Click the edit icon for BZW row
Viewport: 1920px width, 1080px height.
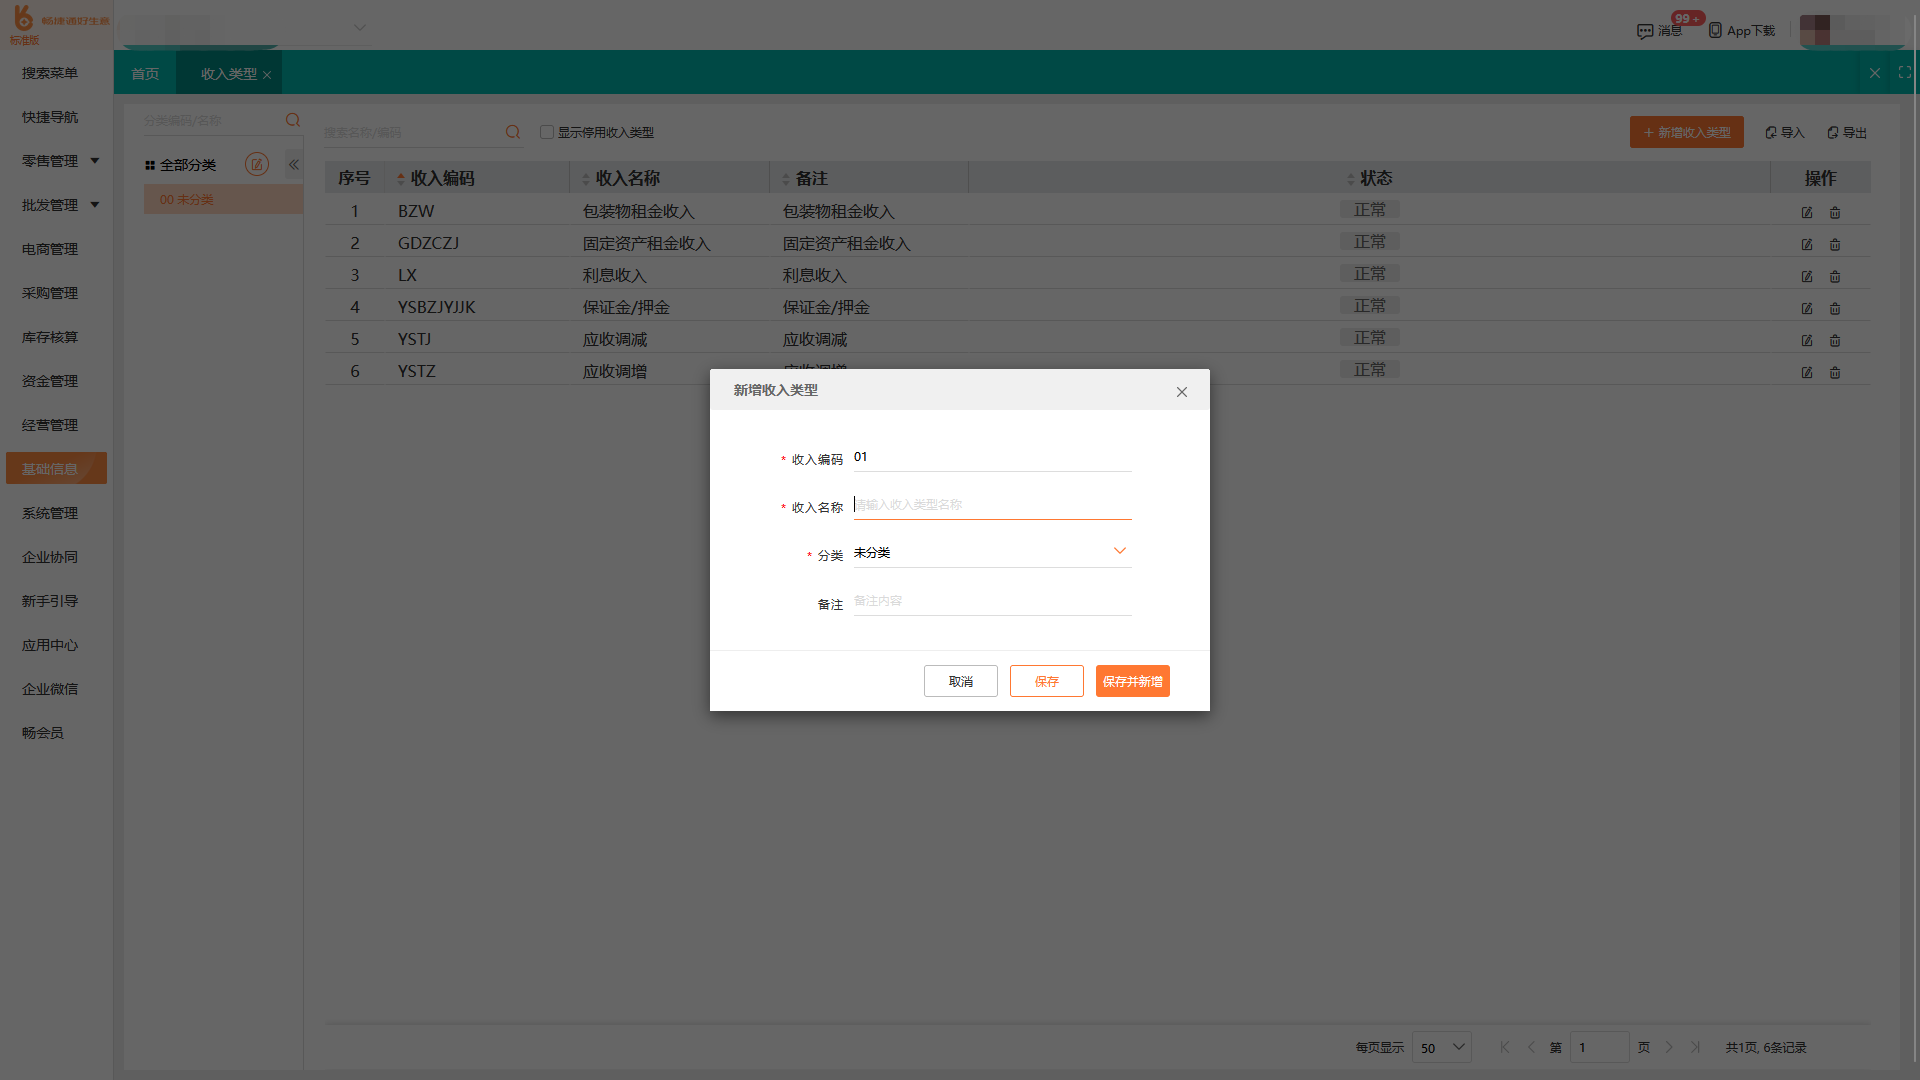point(1807,212)
